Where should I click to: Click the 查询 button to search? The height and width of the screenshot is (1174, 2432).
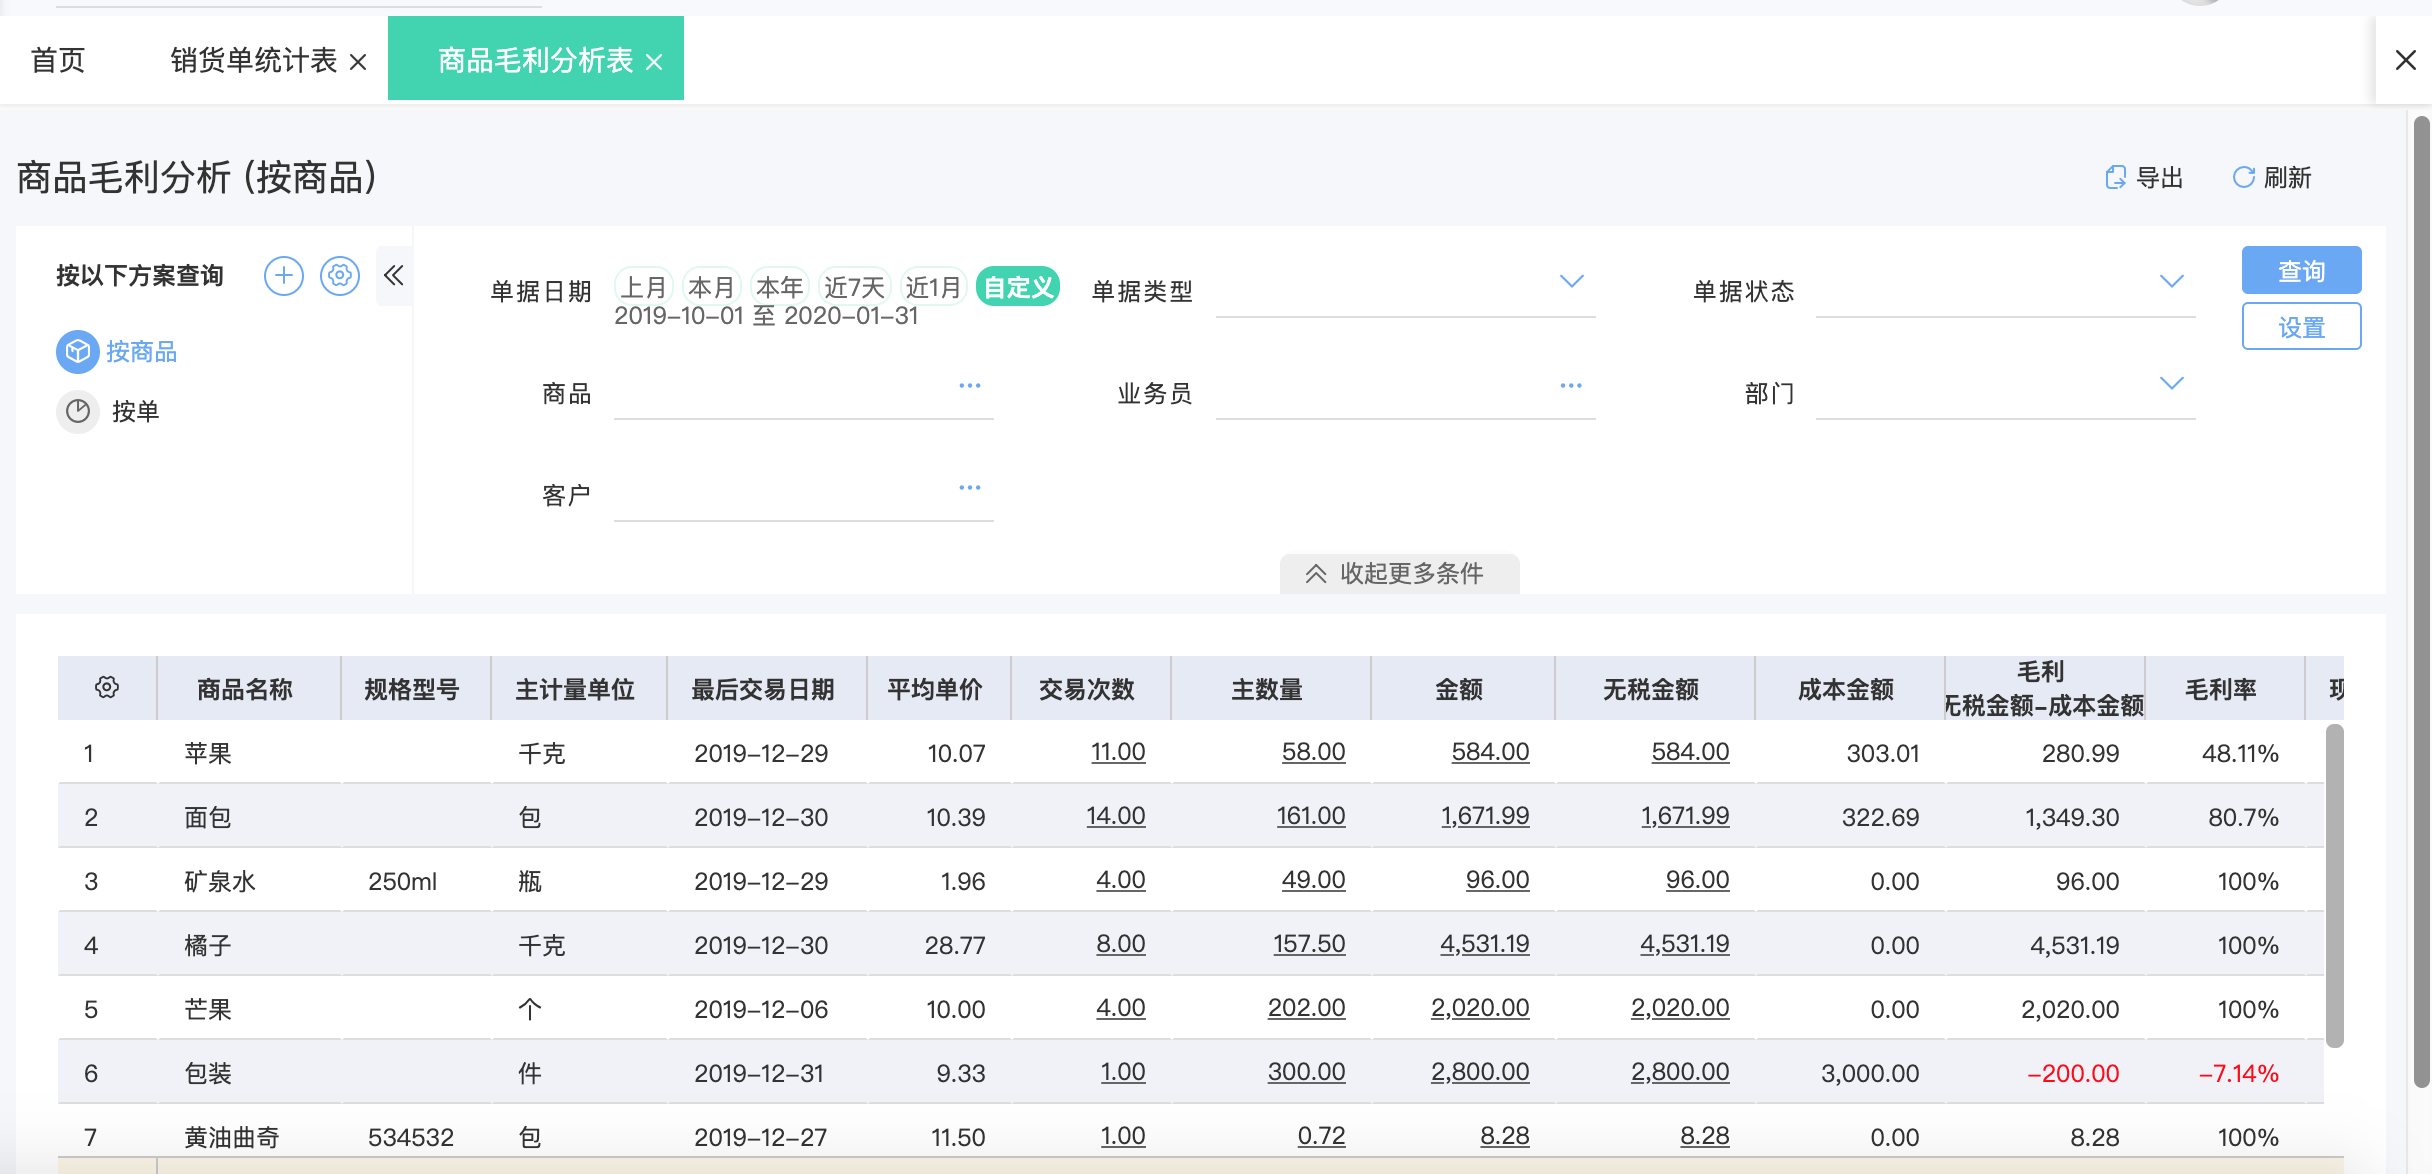pos(2303,273)
